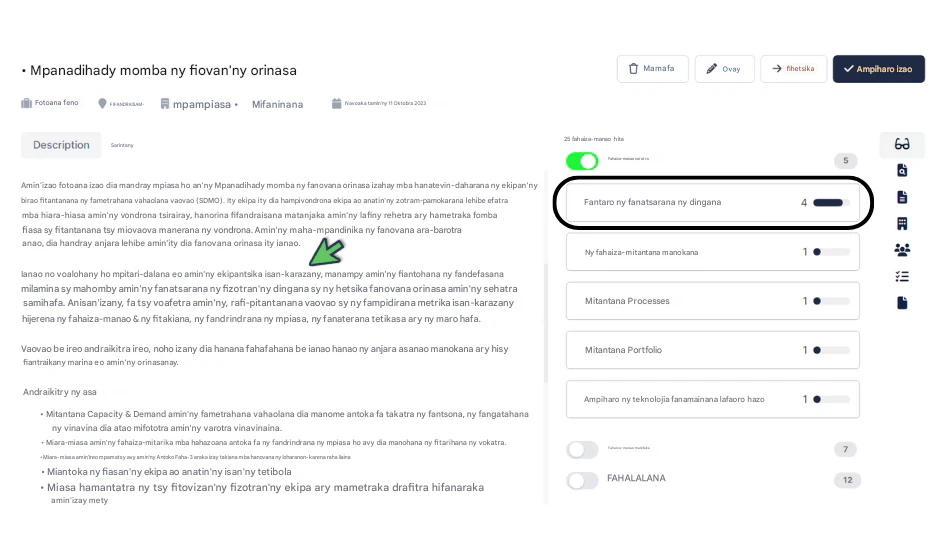This screenshot has height=546, width=944.
Task: Click the location pin icon
Action: pyautogui.click(x=102, y=104)
